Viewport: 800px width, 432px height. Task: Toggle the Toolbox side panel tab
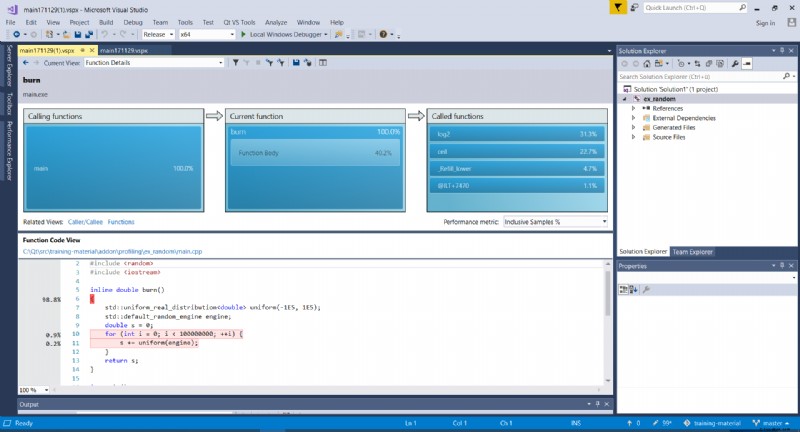point(9,103)
